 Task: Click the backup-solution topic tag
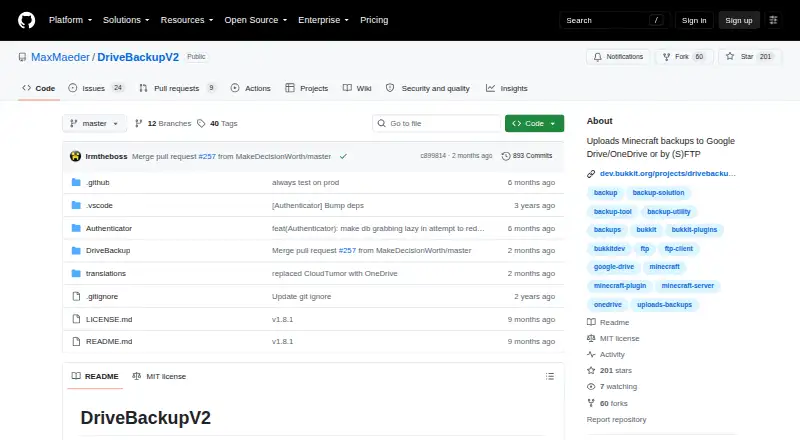658,192
